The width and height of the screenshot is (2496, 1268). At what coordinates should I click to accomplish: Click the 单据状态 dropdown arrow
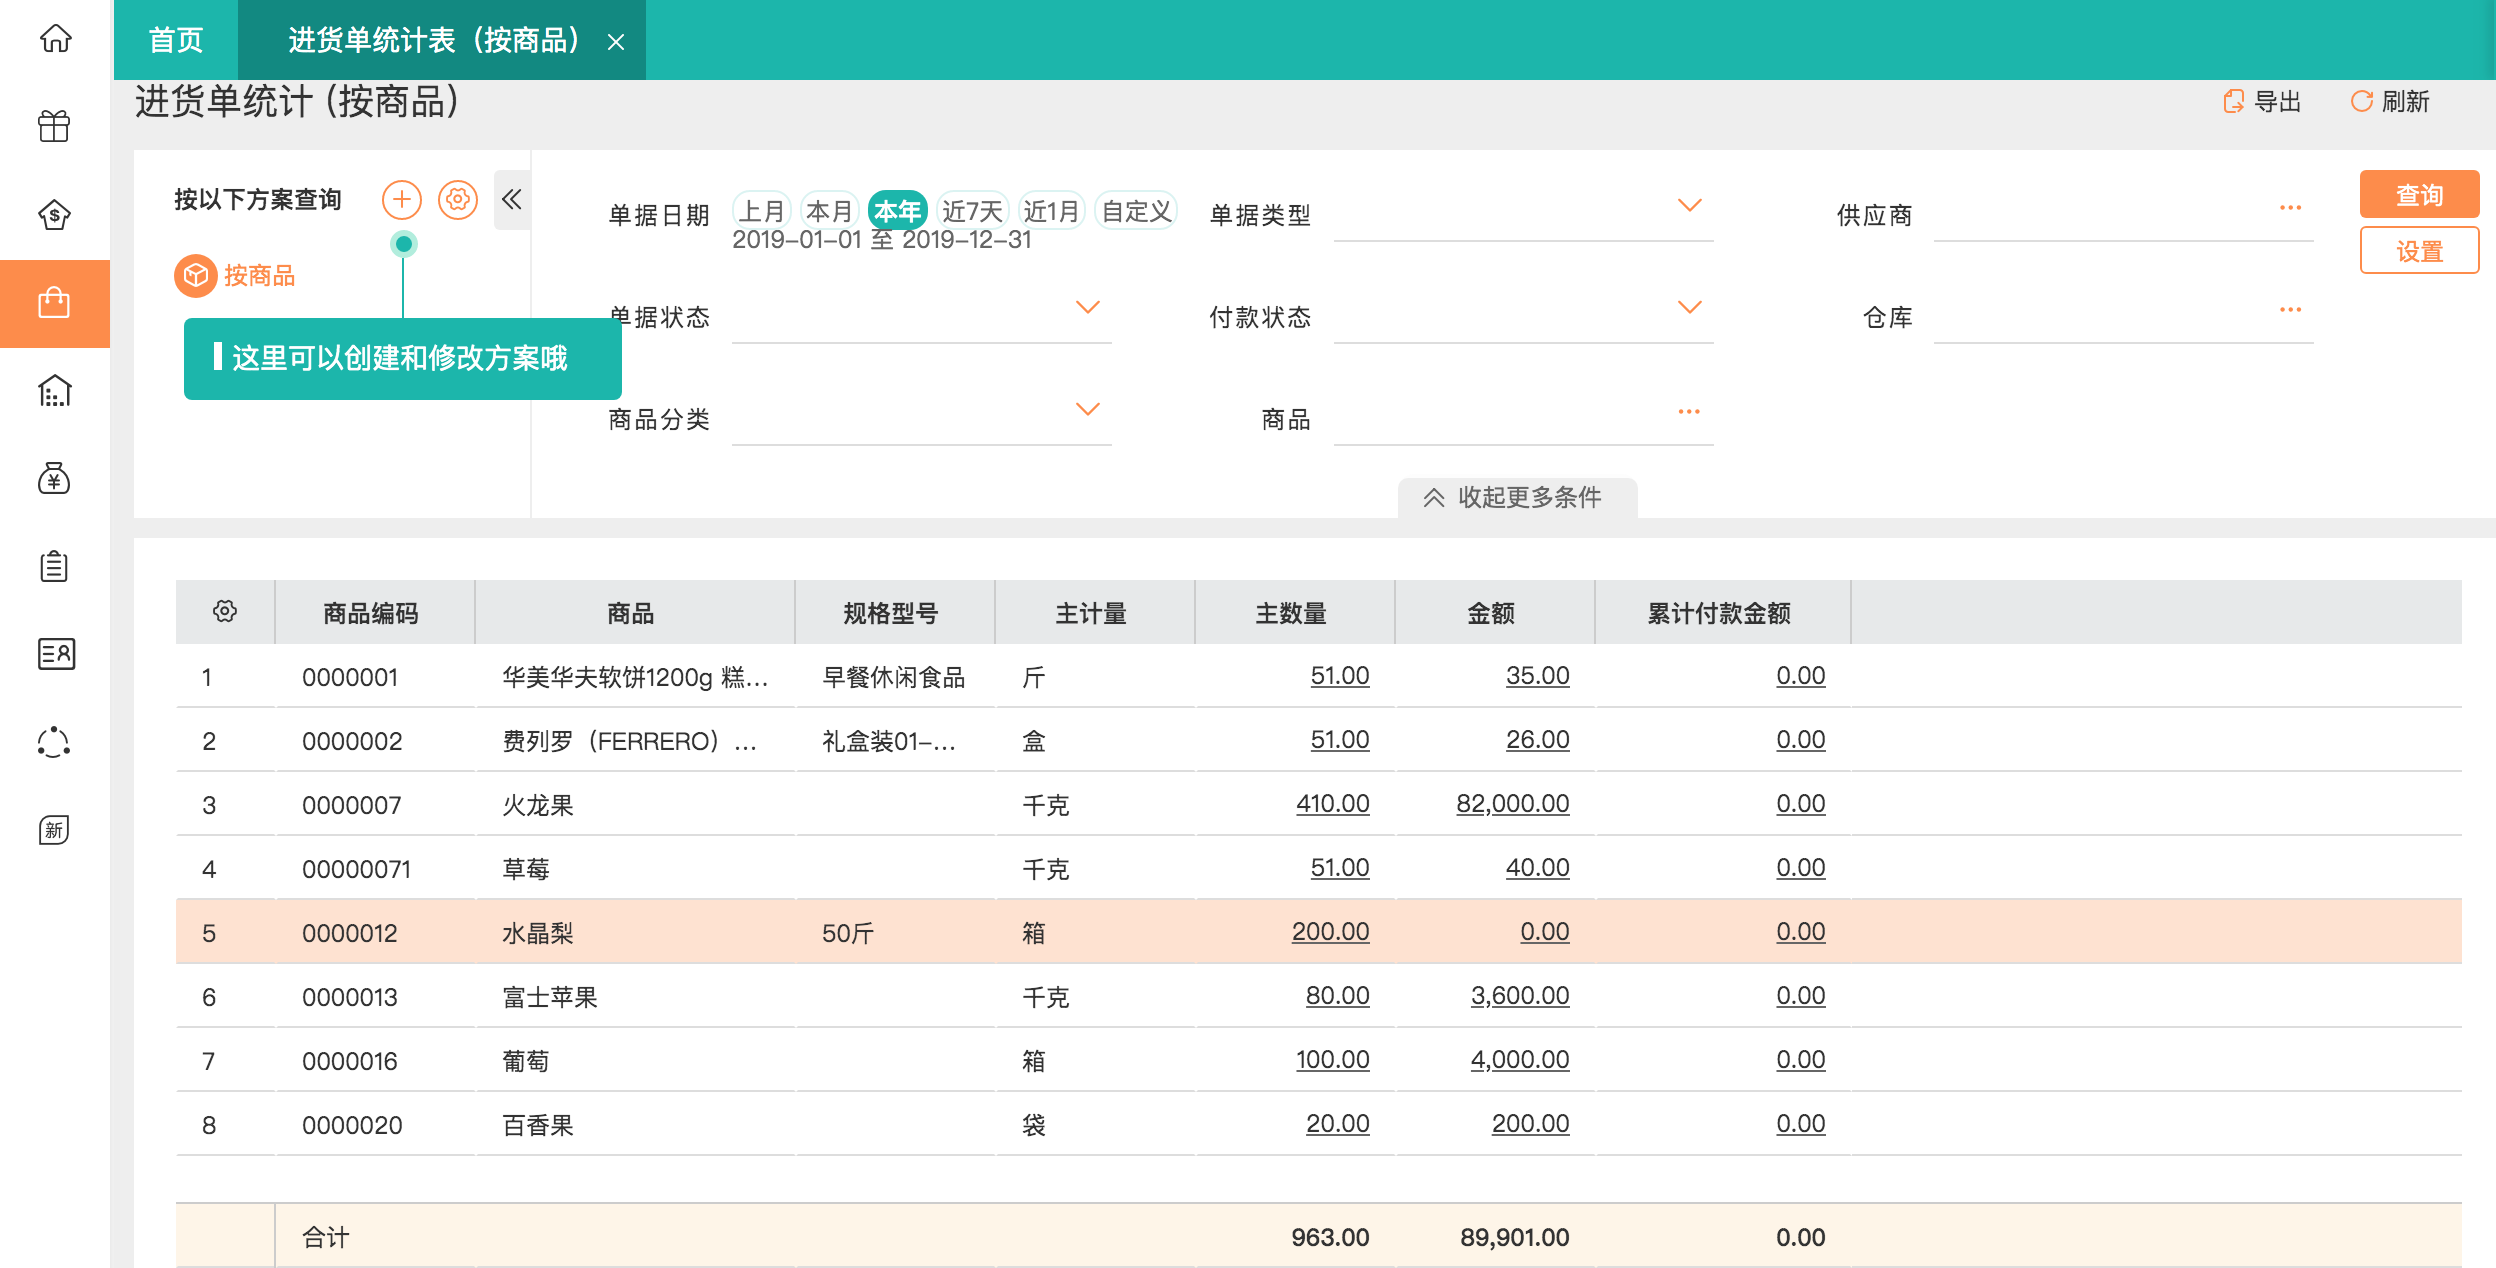[1088, 309]
